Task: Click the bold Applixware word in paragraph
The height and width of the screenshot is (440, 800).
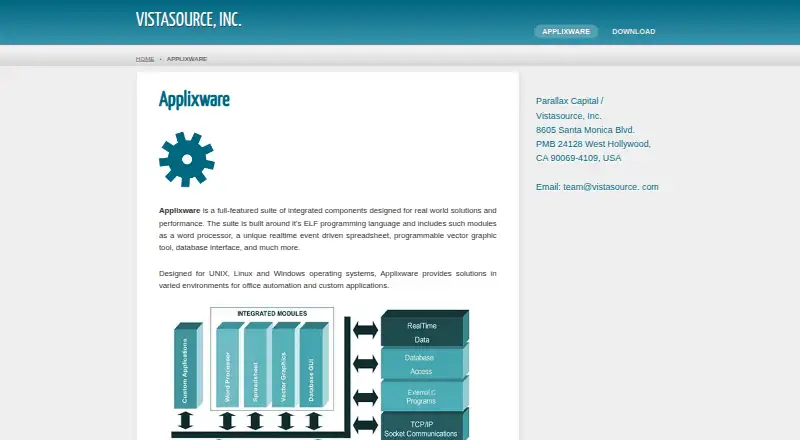Action: (x=179, y=210)
